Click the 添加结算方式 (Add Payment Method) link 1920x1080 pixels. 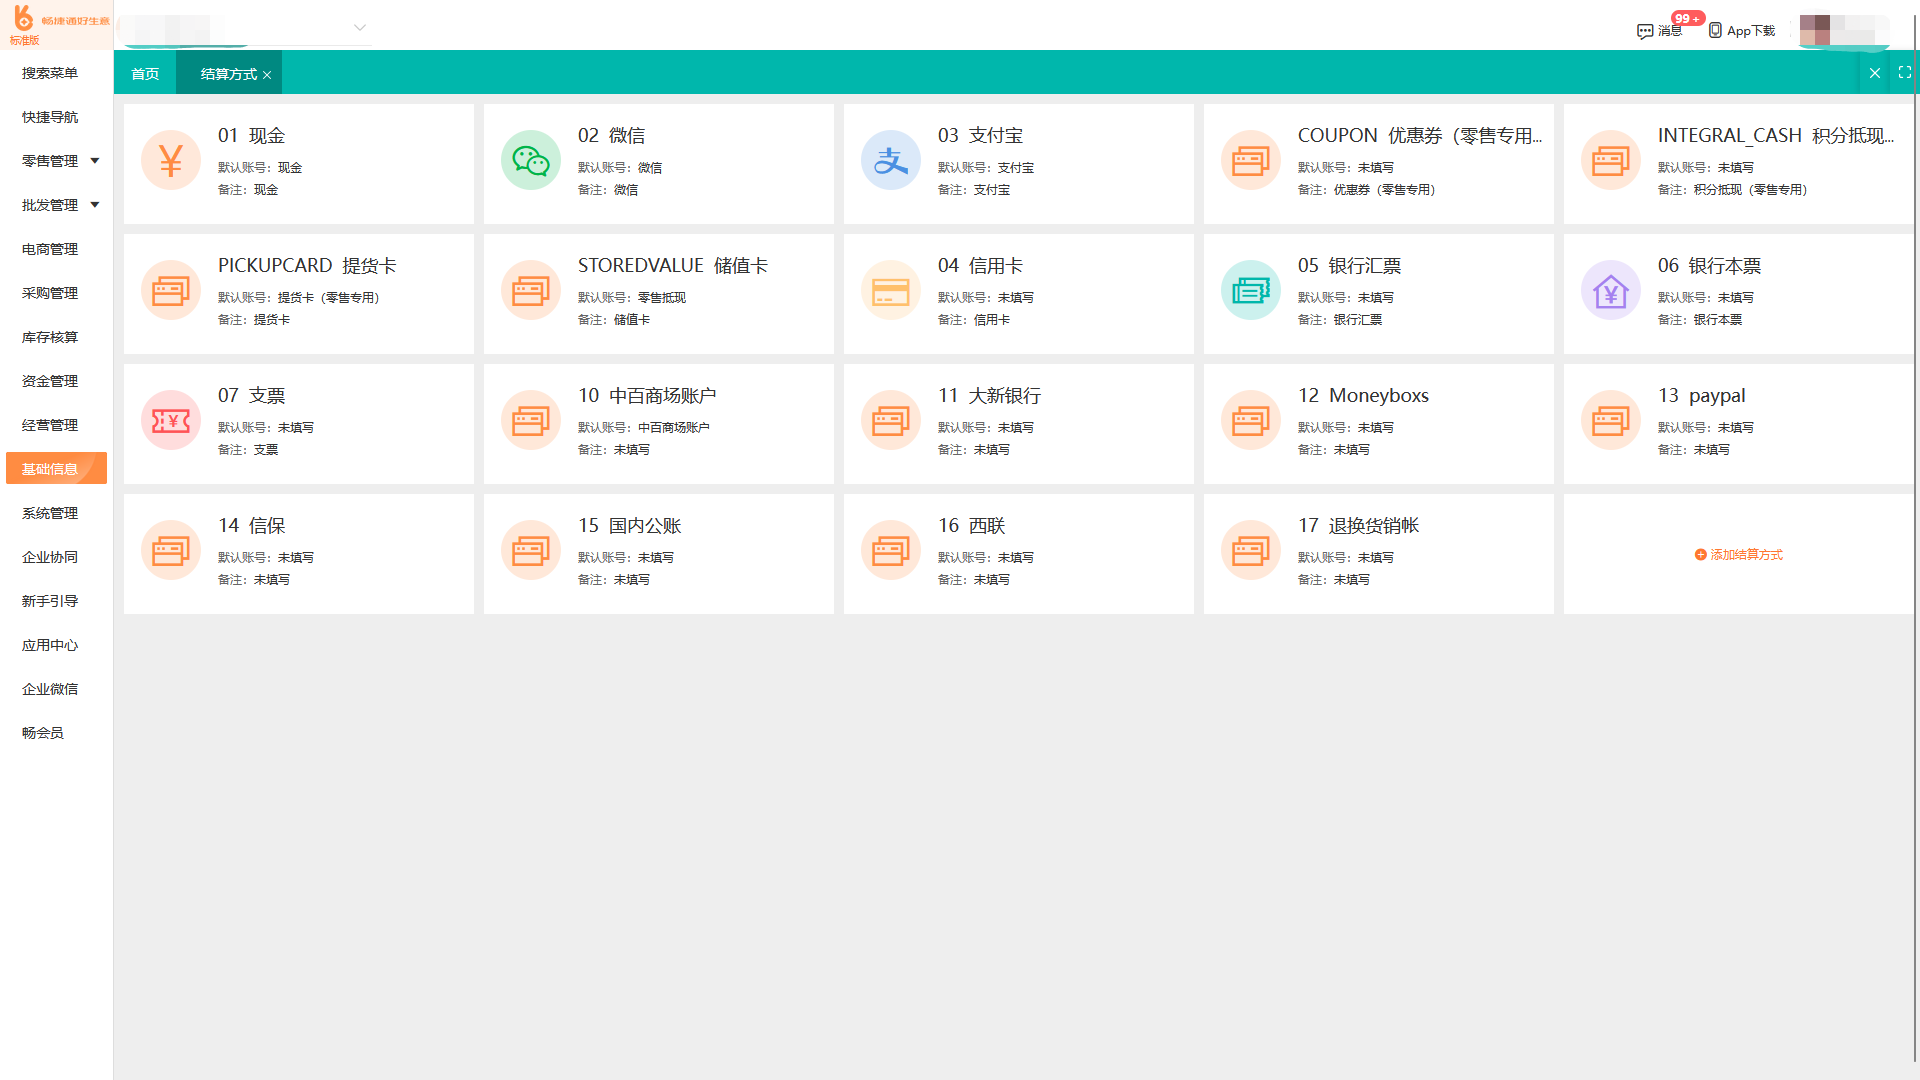pyautogui.click(x=1739, y=554)
